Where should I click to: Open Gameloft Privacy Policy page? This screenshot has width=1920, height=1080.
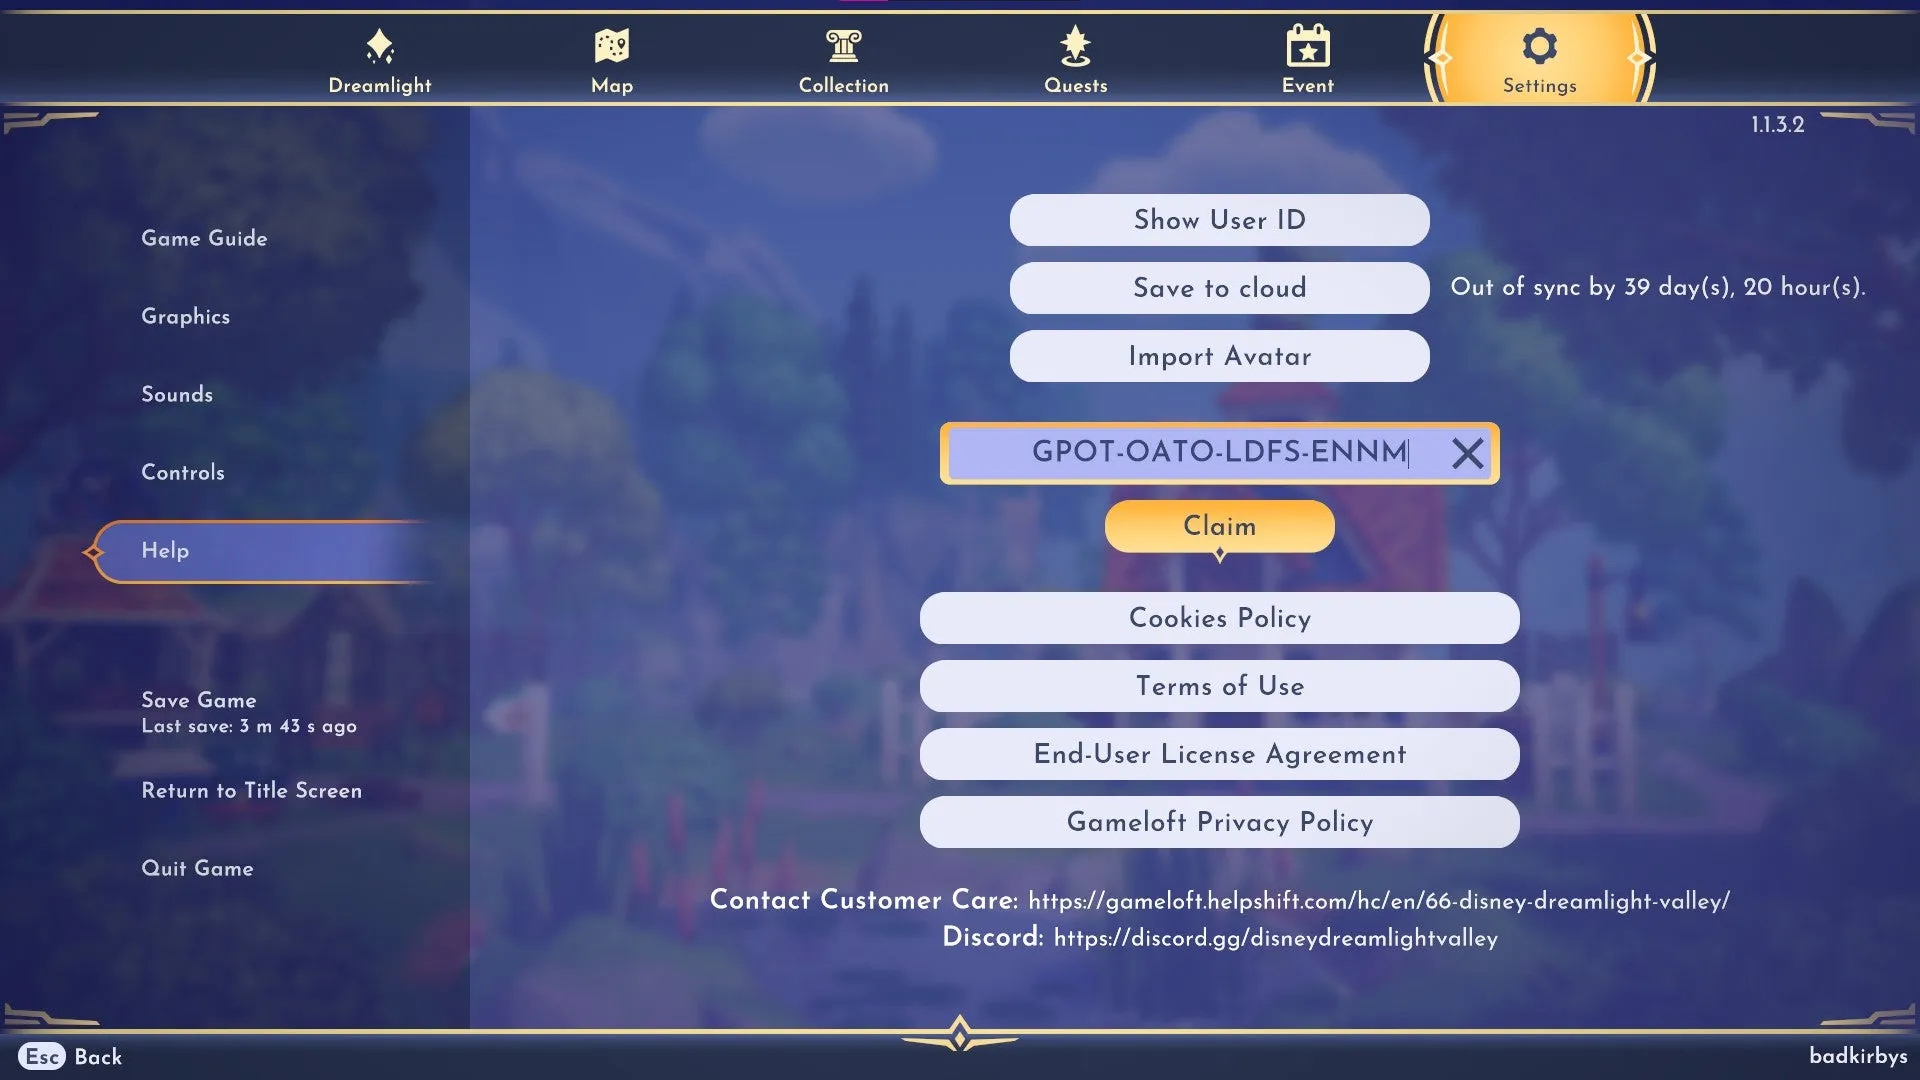click(1218, 823)
